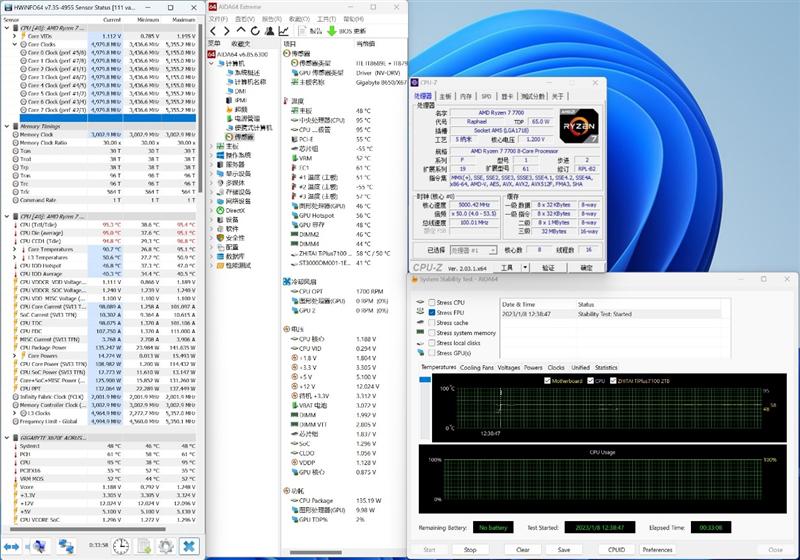Click the AIDA64 back navigation arrow

(214, 31)
